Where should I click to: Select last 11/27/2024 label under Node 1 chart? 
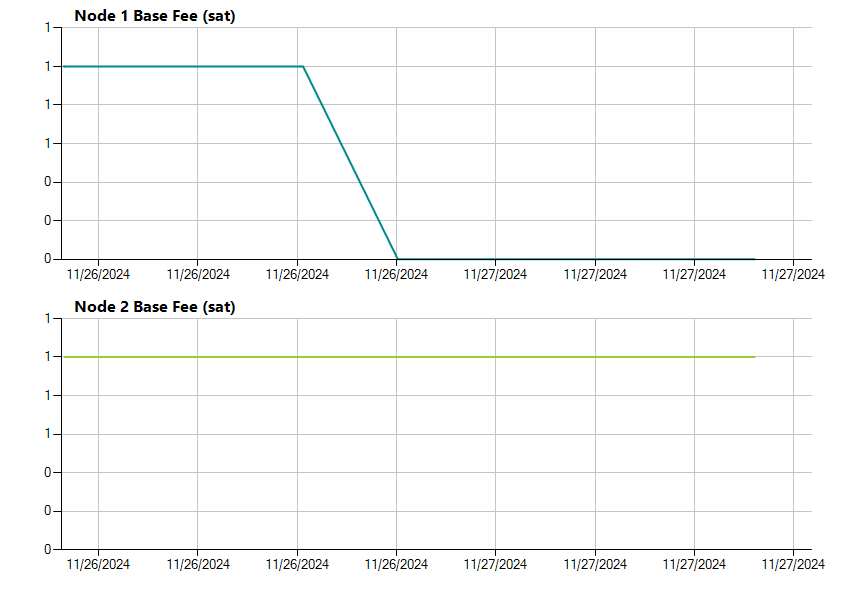(793, 274)
